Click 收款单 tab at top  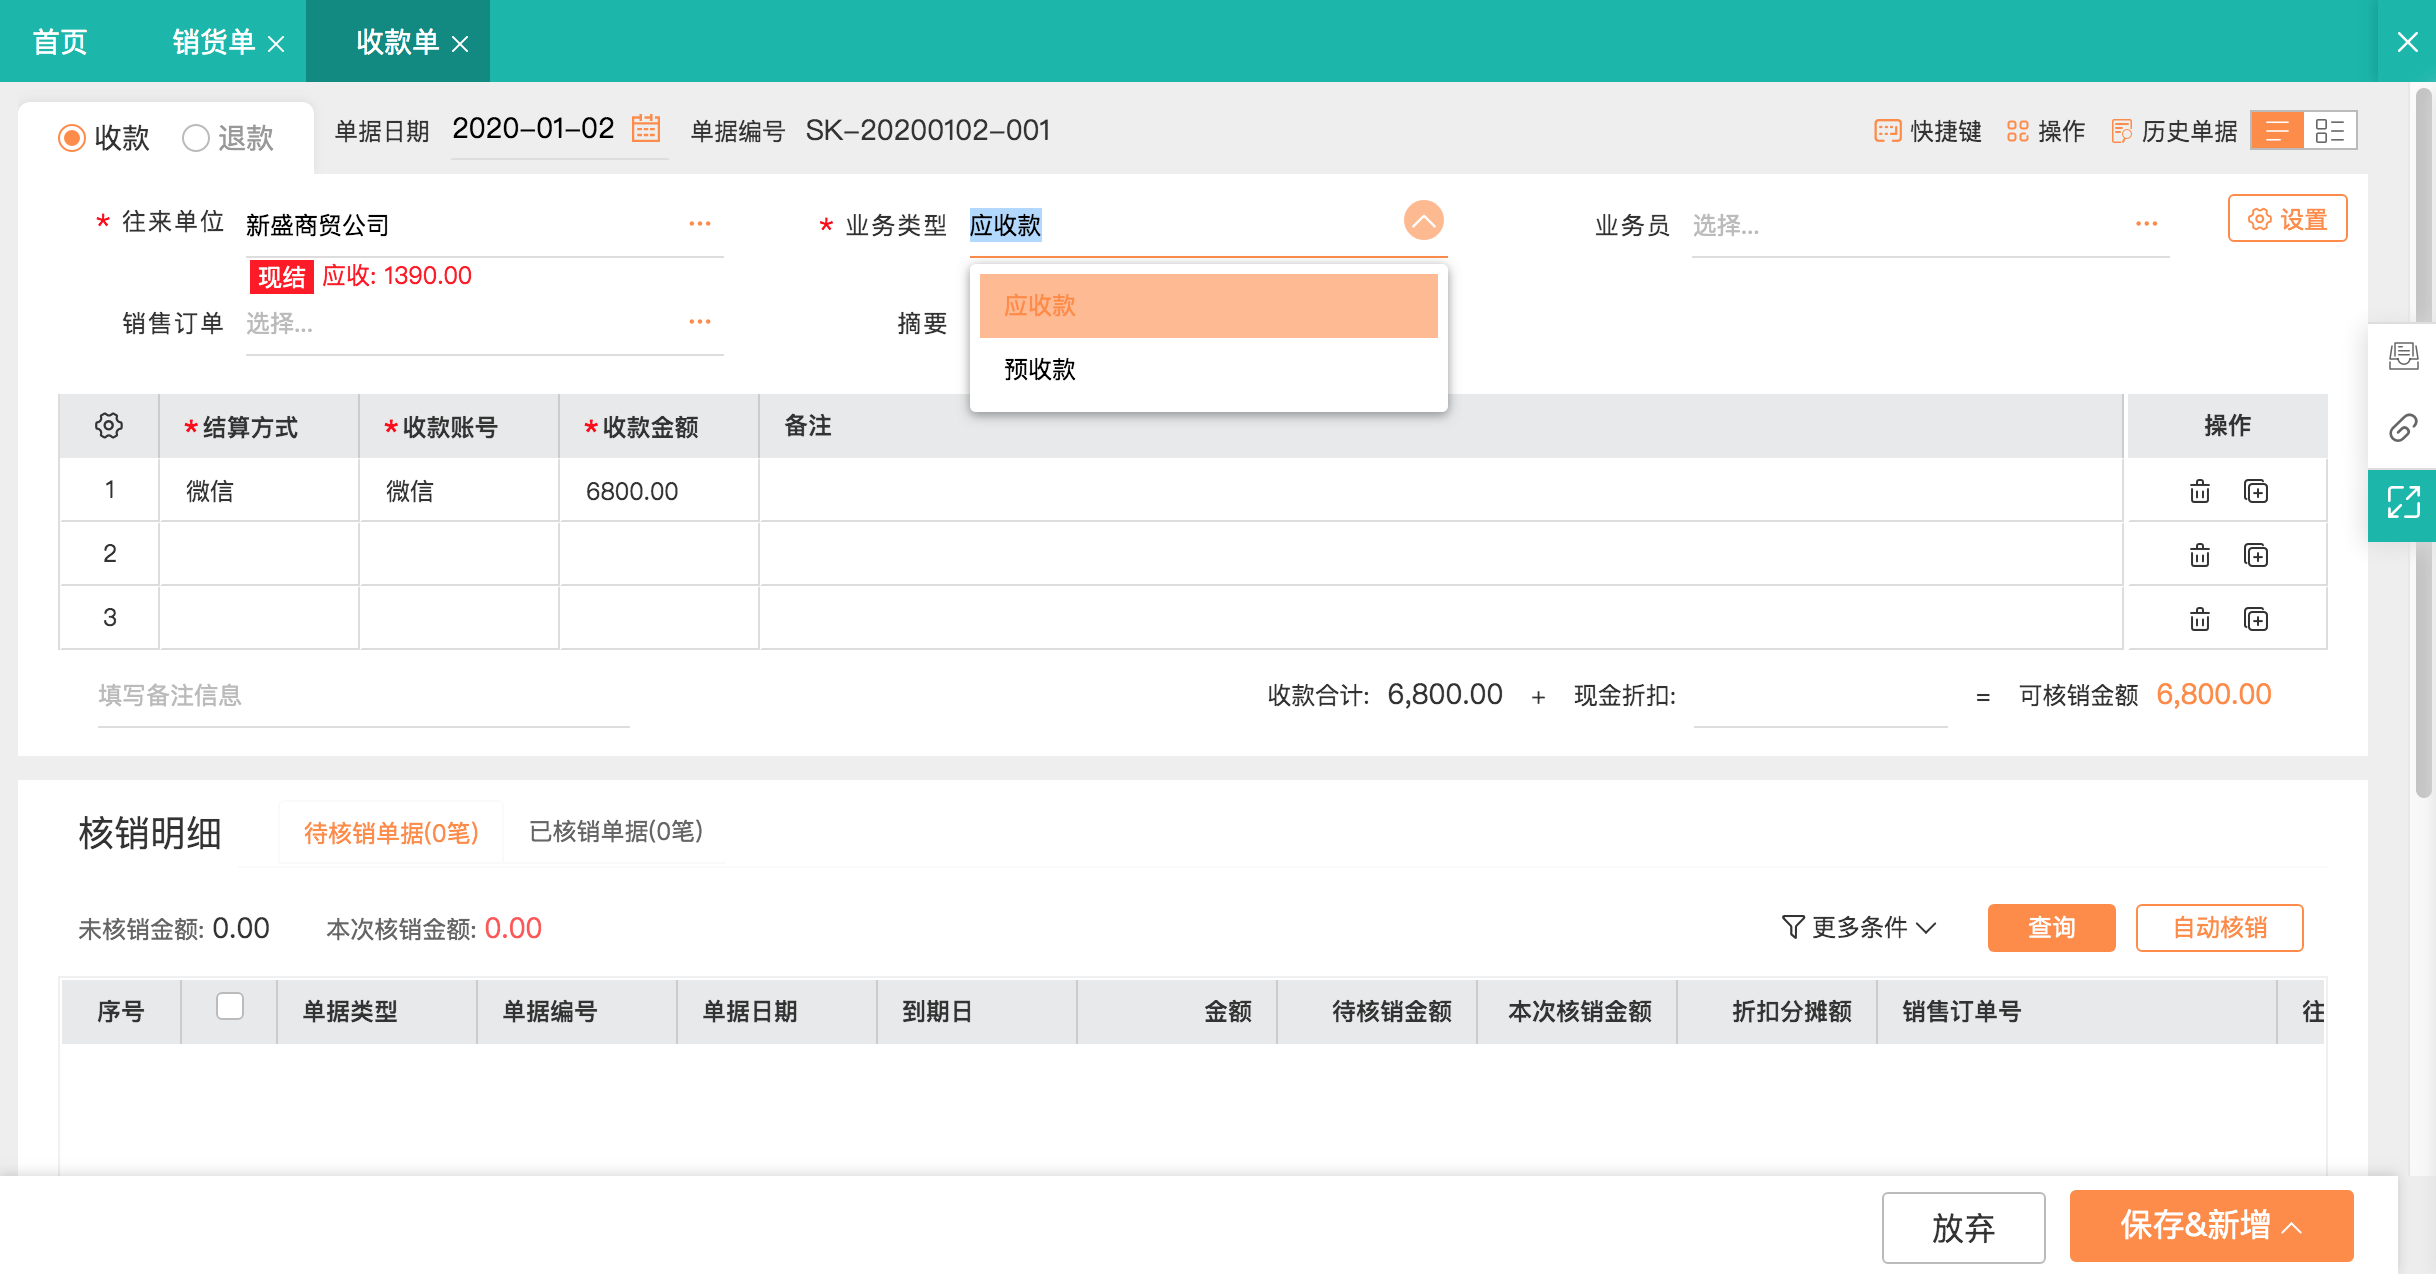pos(393,43)
